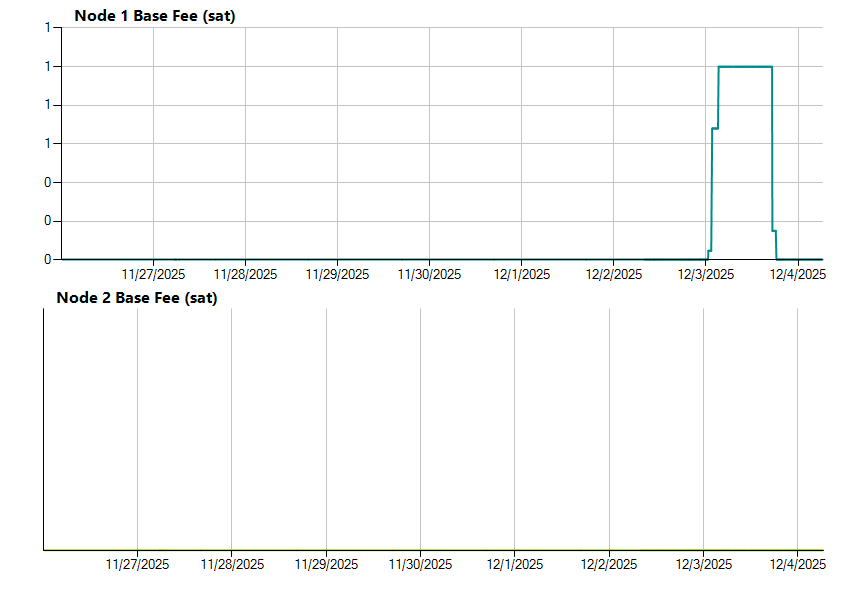
Task: Click the Node 2 Base Fee chart title
Action: pos(136,297)
